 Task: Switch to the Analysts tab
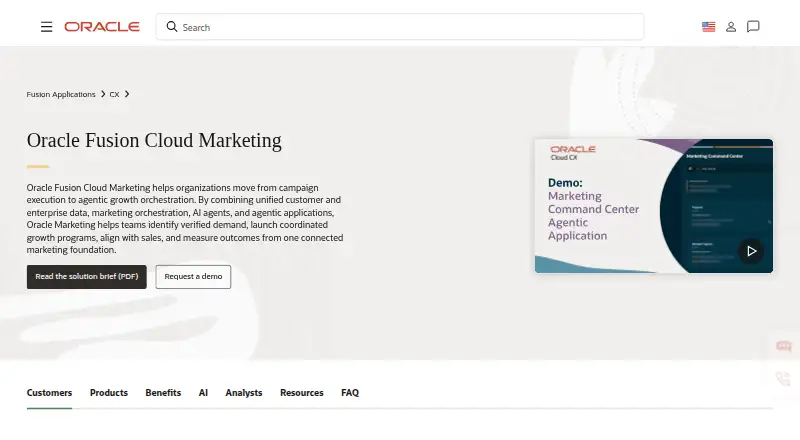[x=244, y=393]
